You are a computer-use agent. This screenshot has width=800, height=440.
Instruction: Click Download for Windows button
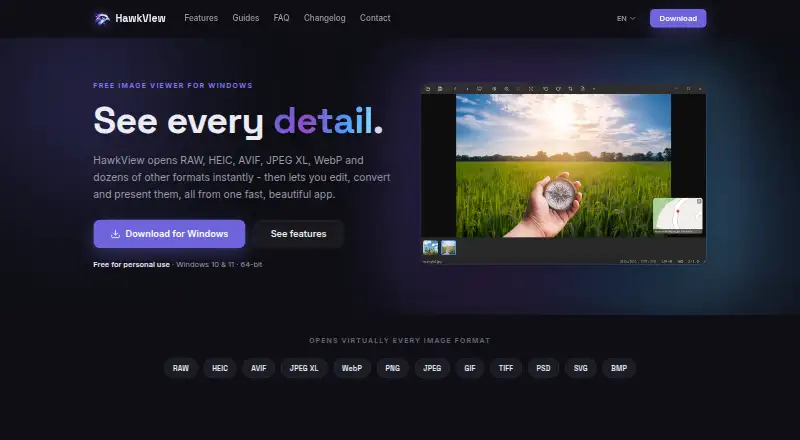click(169, 234)
